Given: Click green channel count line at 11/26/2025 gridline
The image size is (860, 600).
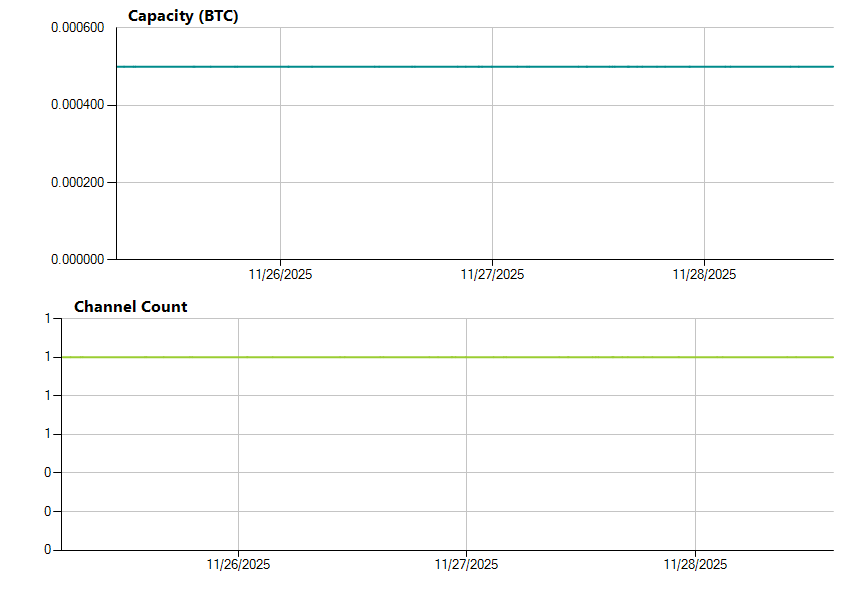Looking at the screenshot, I should 238,357.
